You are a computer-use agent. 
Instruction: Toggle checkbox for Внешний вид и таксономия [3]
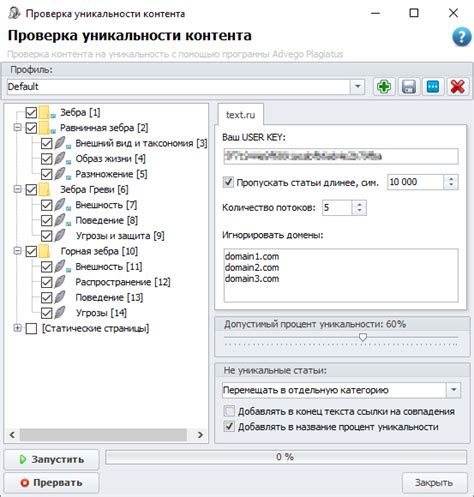(46, 144)
